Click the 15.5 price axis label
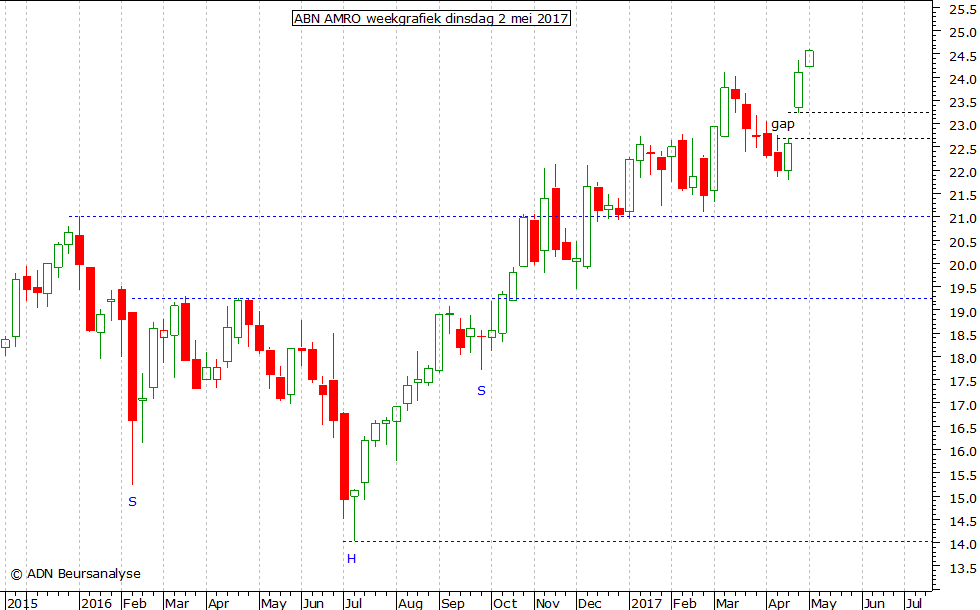This screenshot has height=610, width=980. pyautogui.click(x=962, y=476)
